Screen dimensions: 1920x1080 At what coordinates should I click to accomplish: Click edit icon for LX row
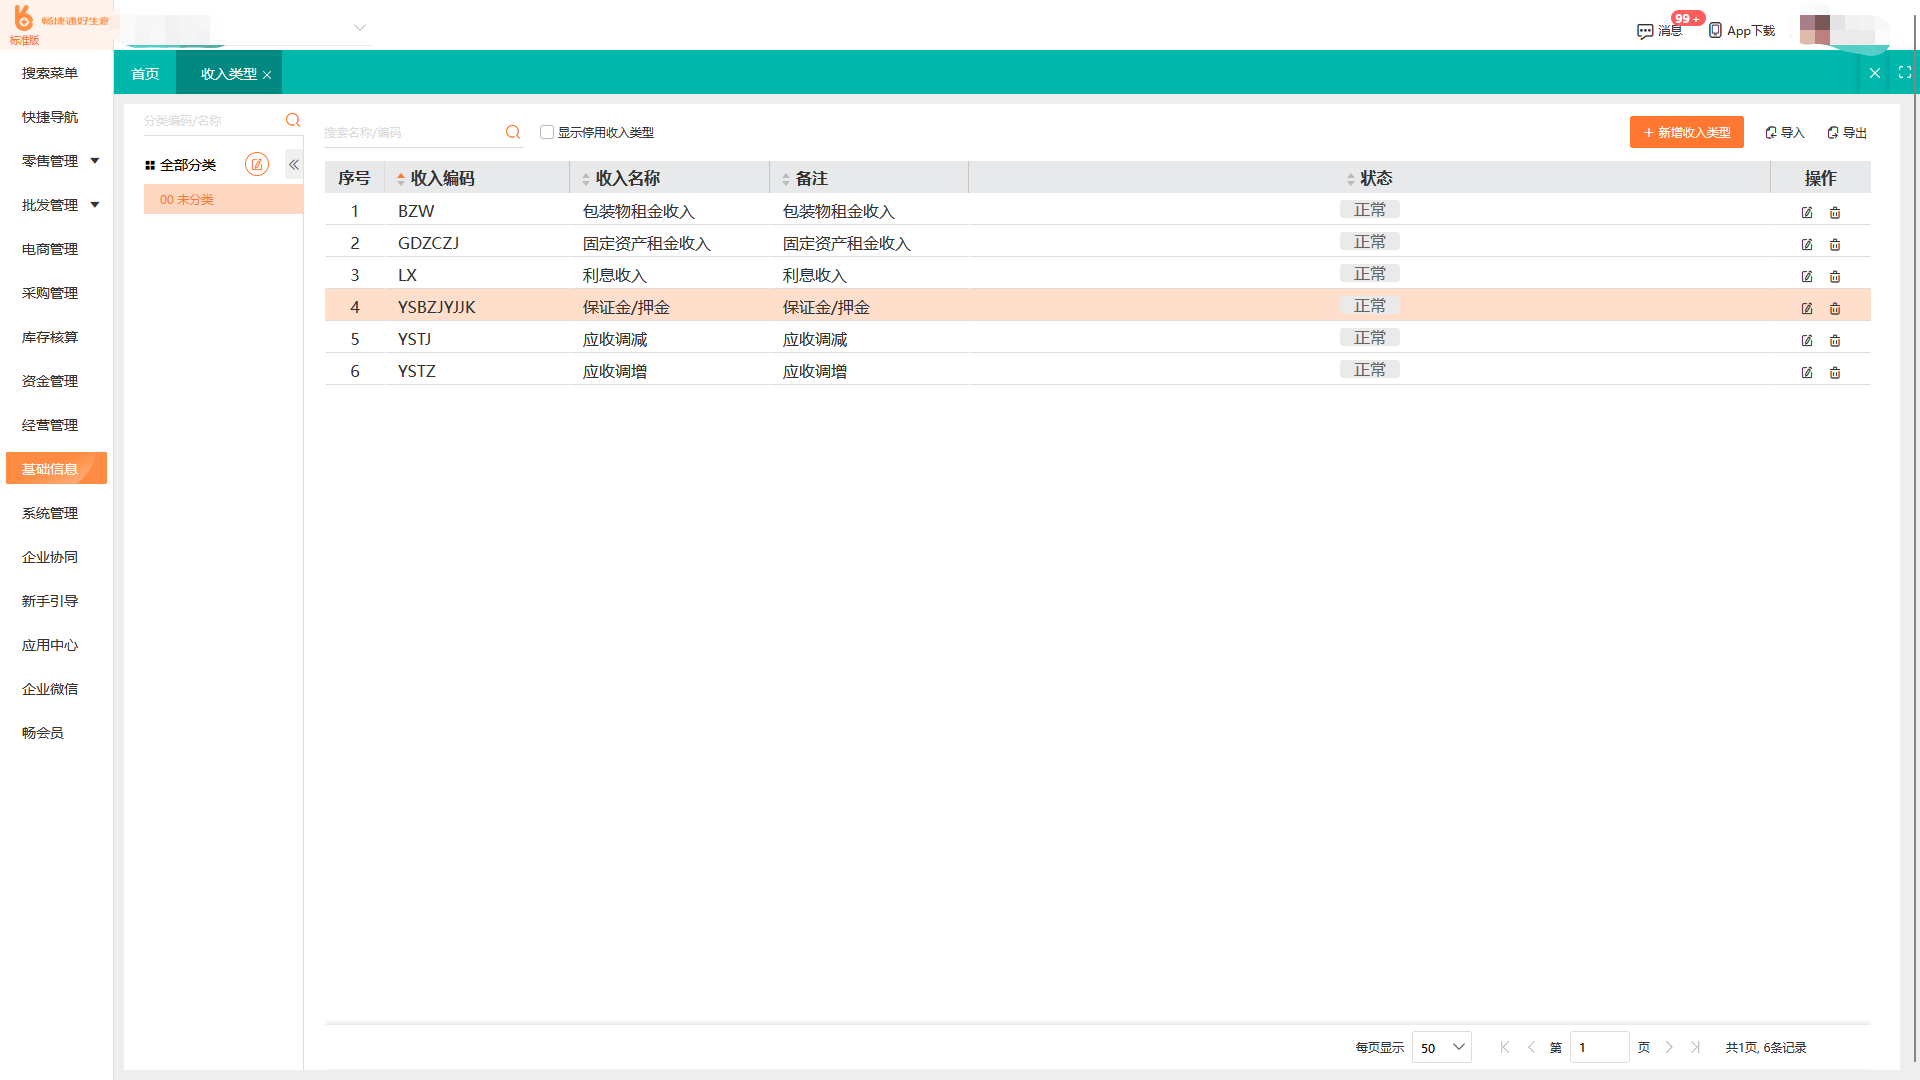(1807, 274)
